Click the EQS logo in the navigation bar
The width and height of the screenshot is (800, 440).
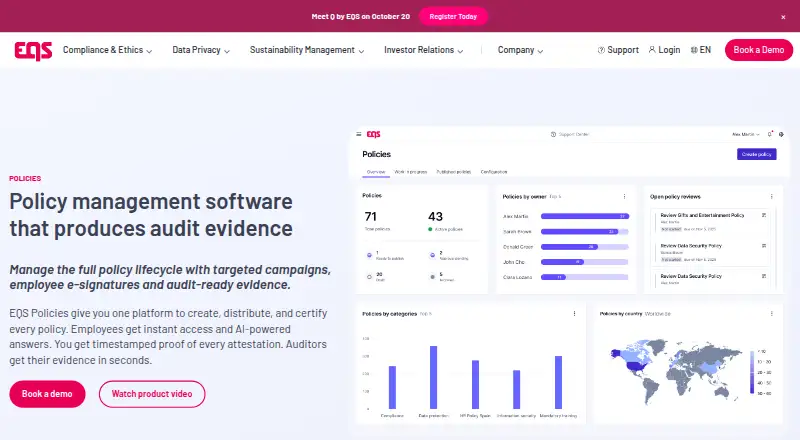pos(33,51)
